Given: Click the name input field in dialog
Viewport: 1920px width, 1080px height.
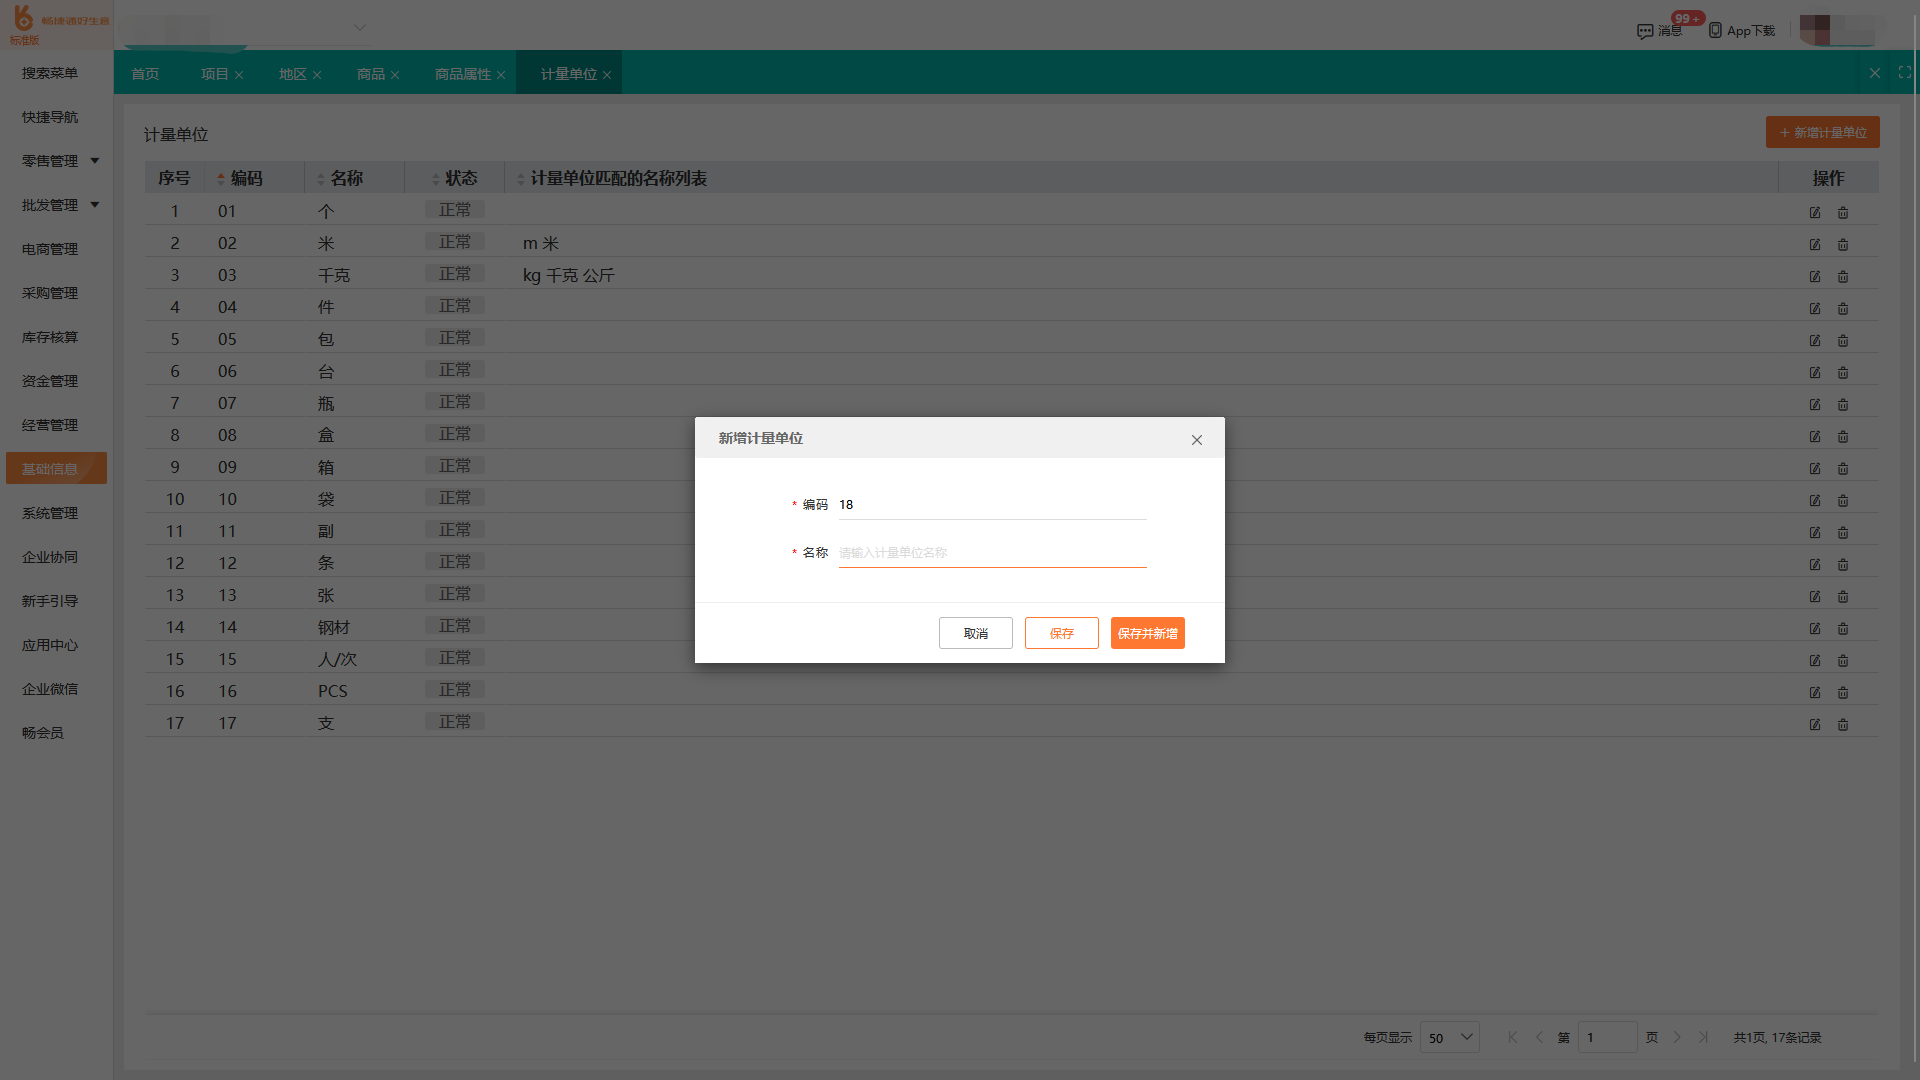Looking at the screenshot, I should (990, 551).
